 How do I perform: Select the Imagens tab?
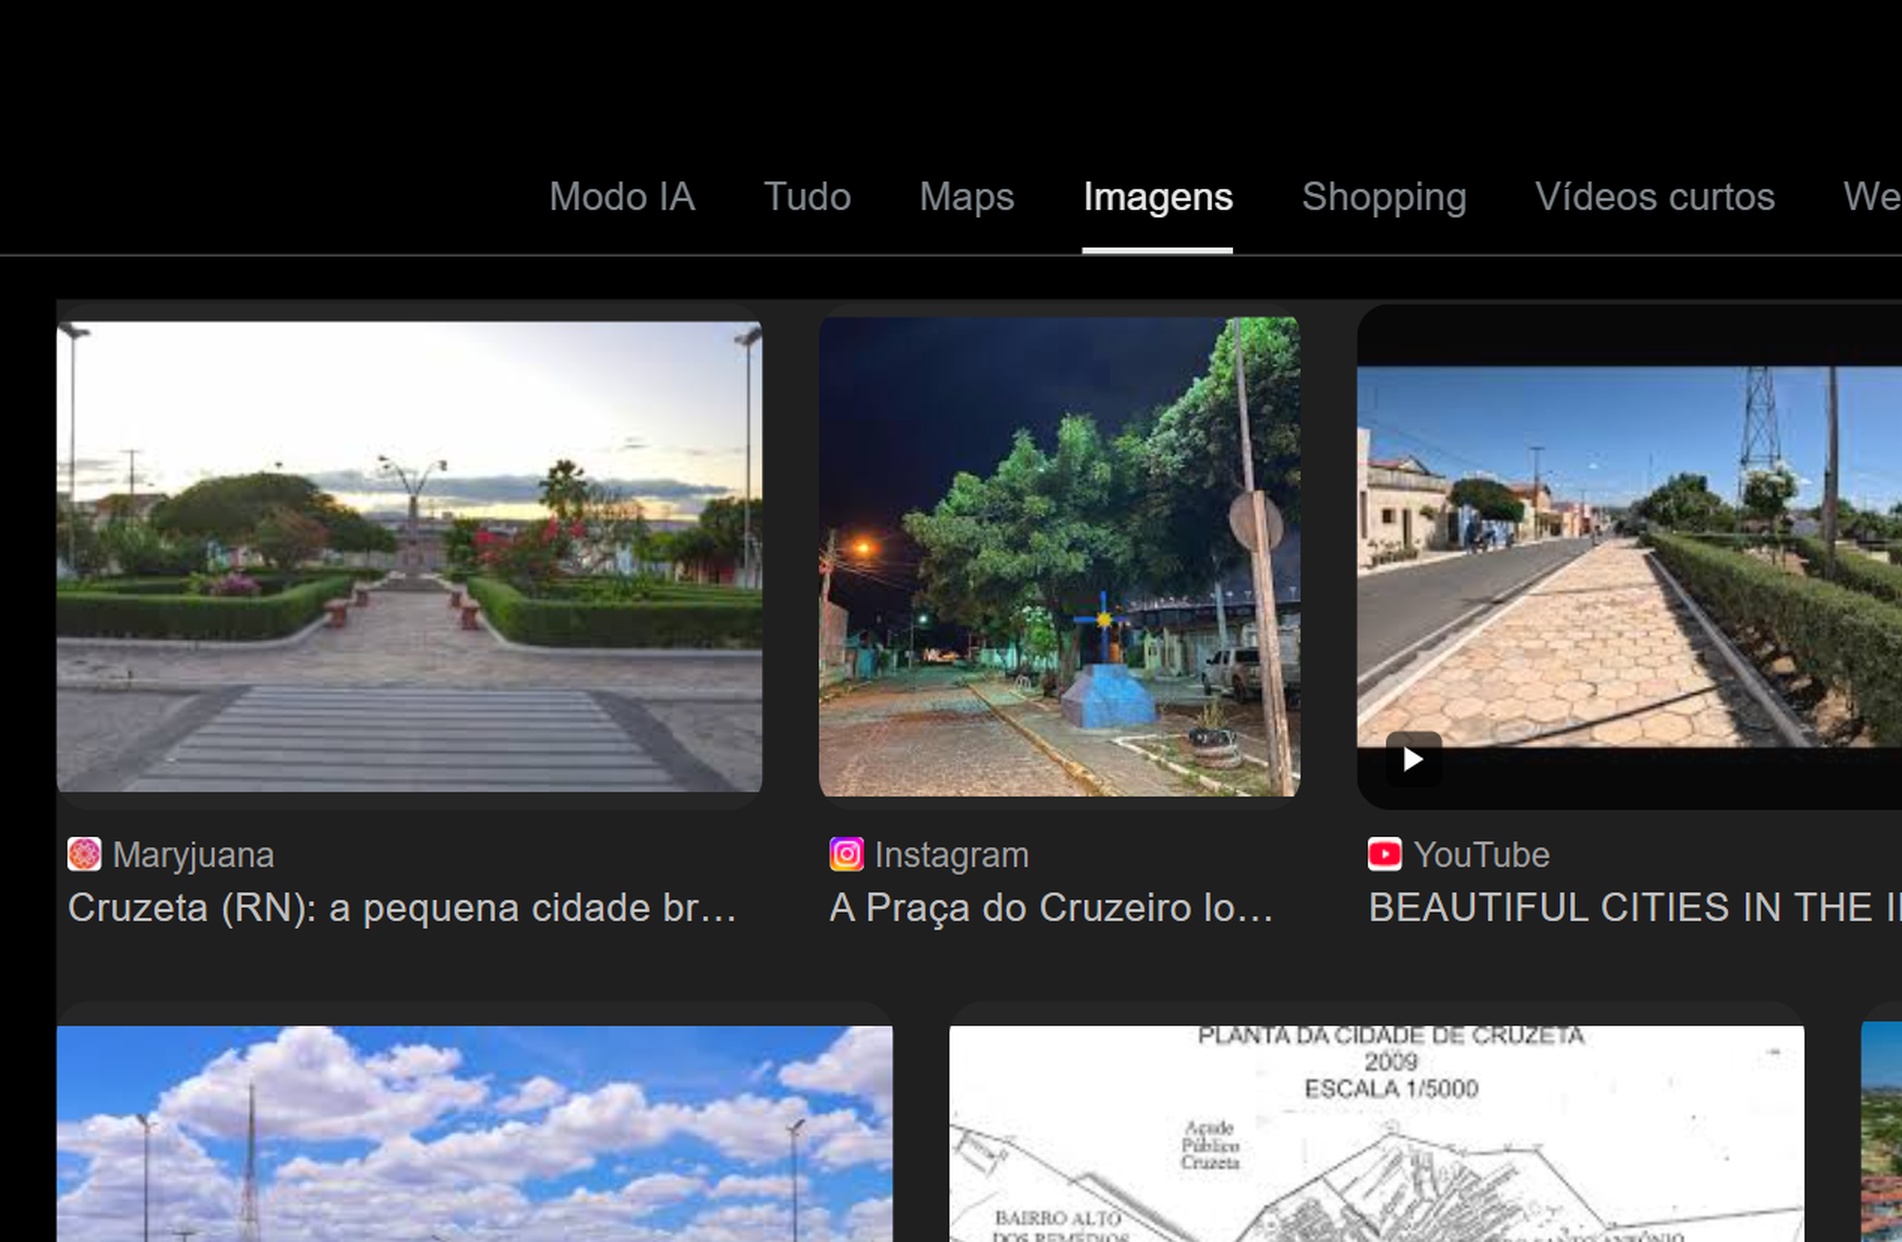[x=1157, y=197]
